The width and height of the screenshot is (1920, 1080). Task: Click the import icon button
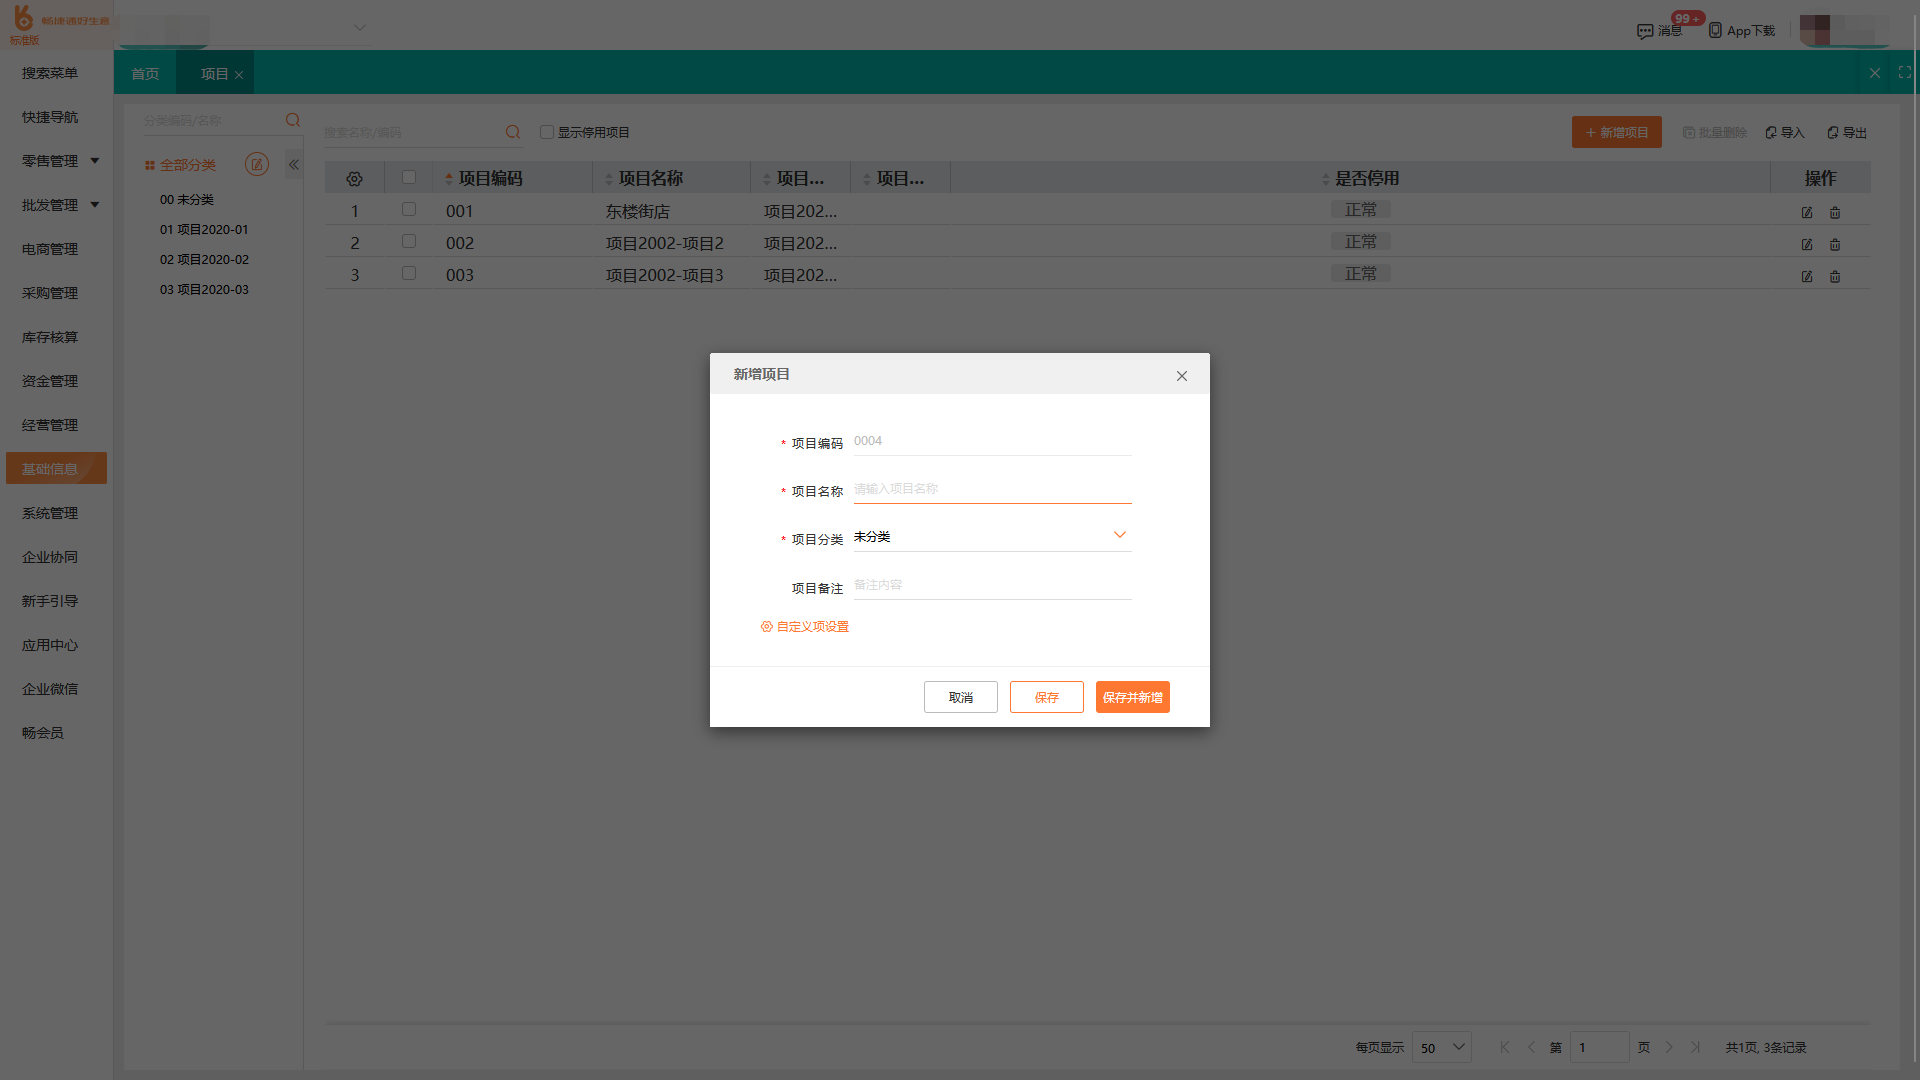1787,131
